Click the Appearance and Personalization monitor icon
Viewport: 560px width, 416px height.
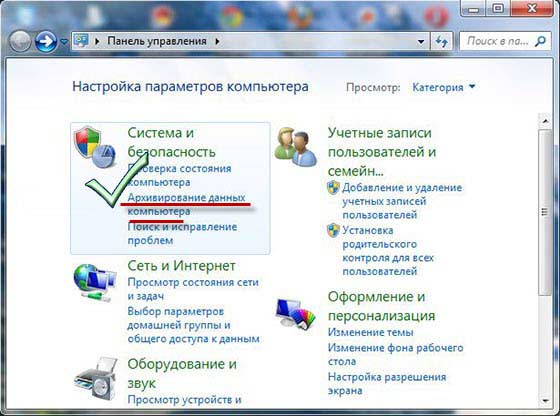[x=295, y=314]
